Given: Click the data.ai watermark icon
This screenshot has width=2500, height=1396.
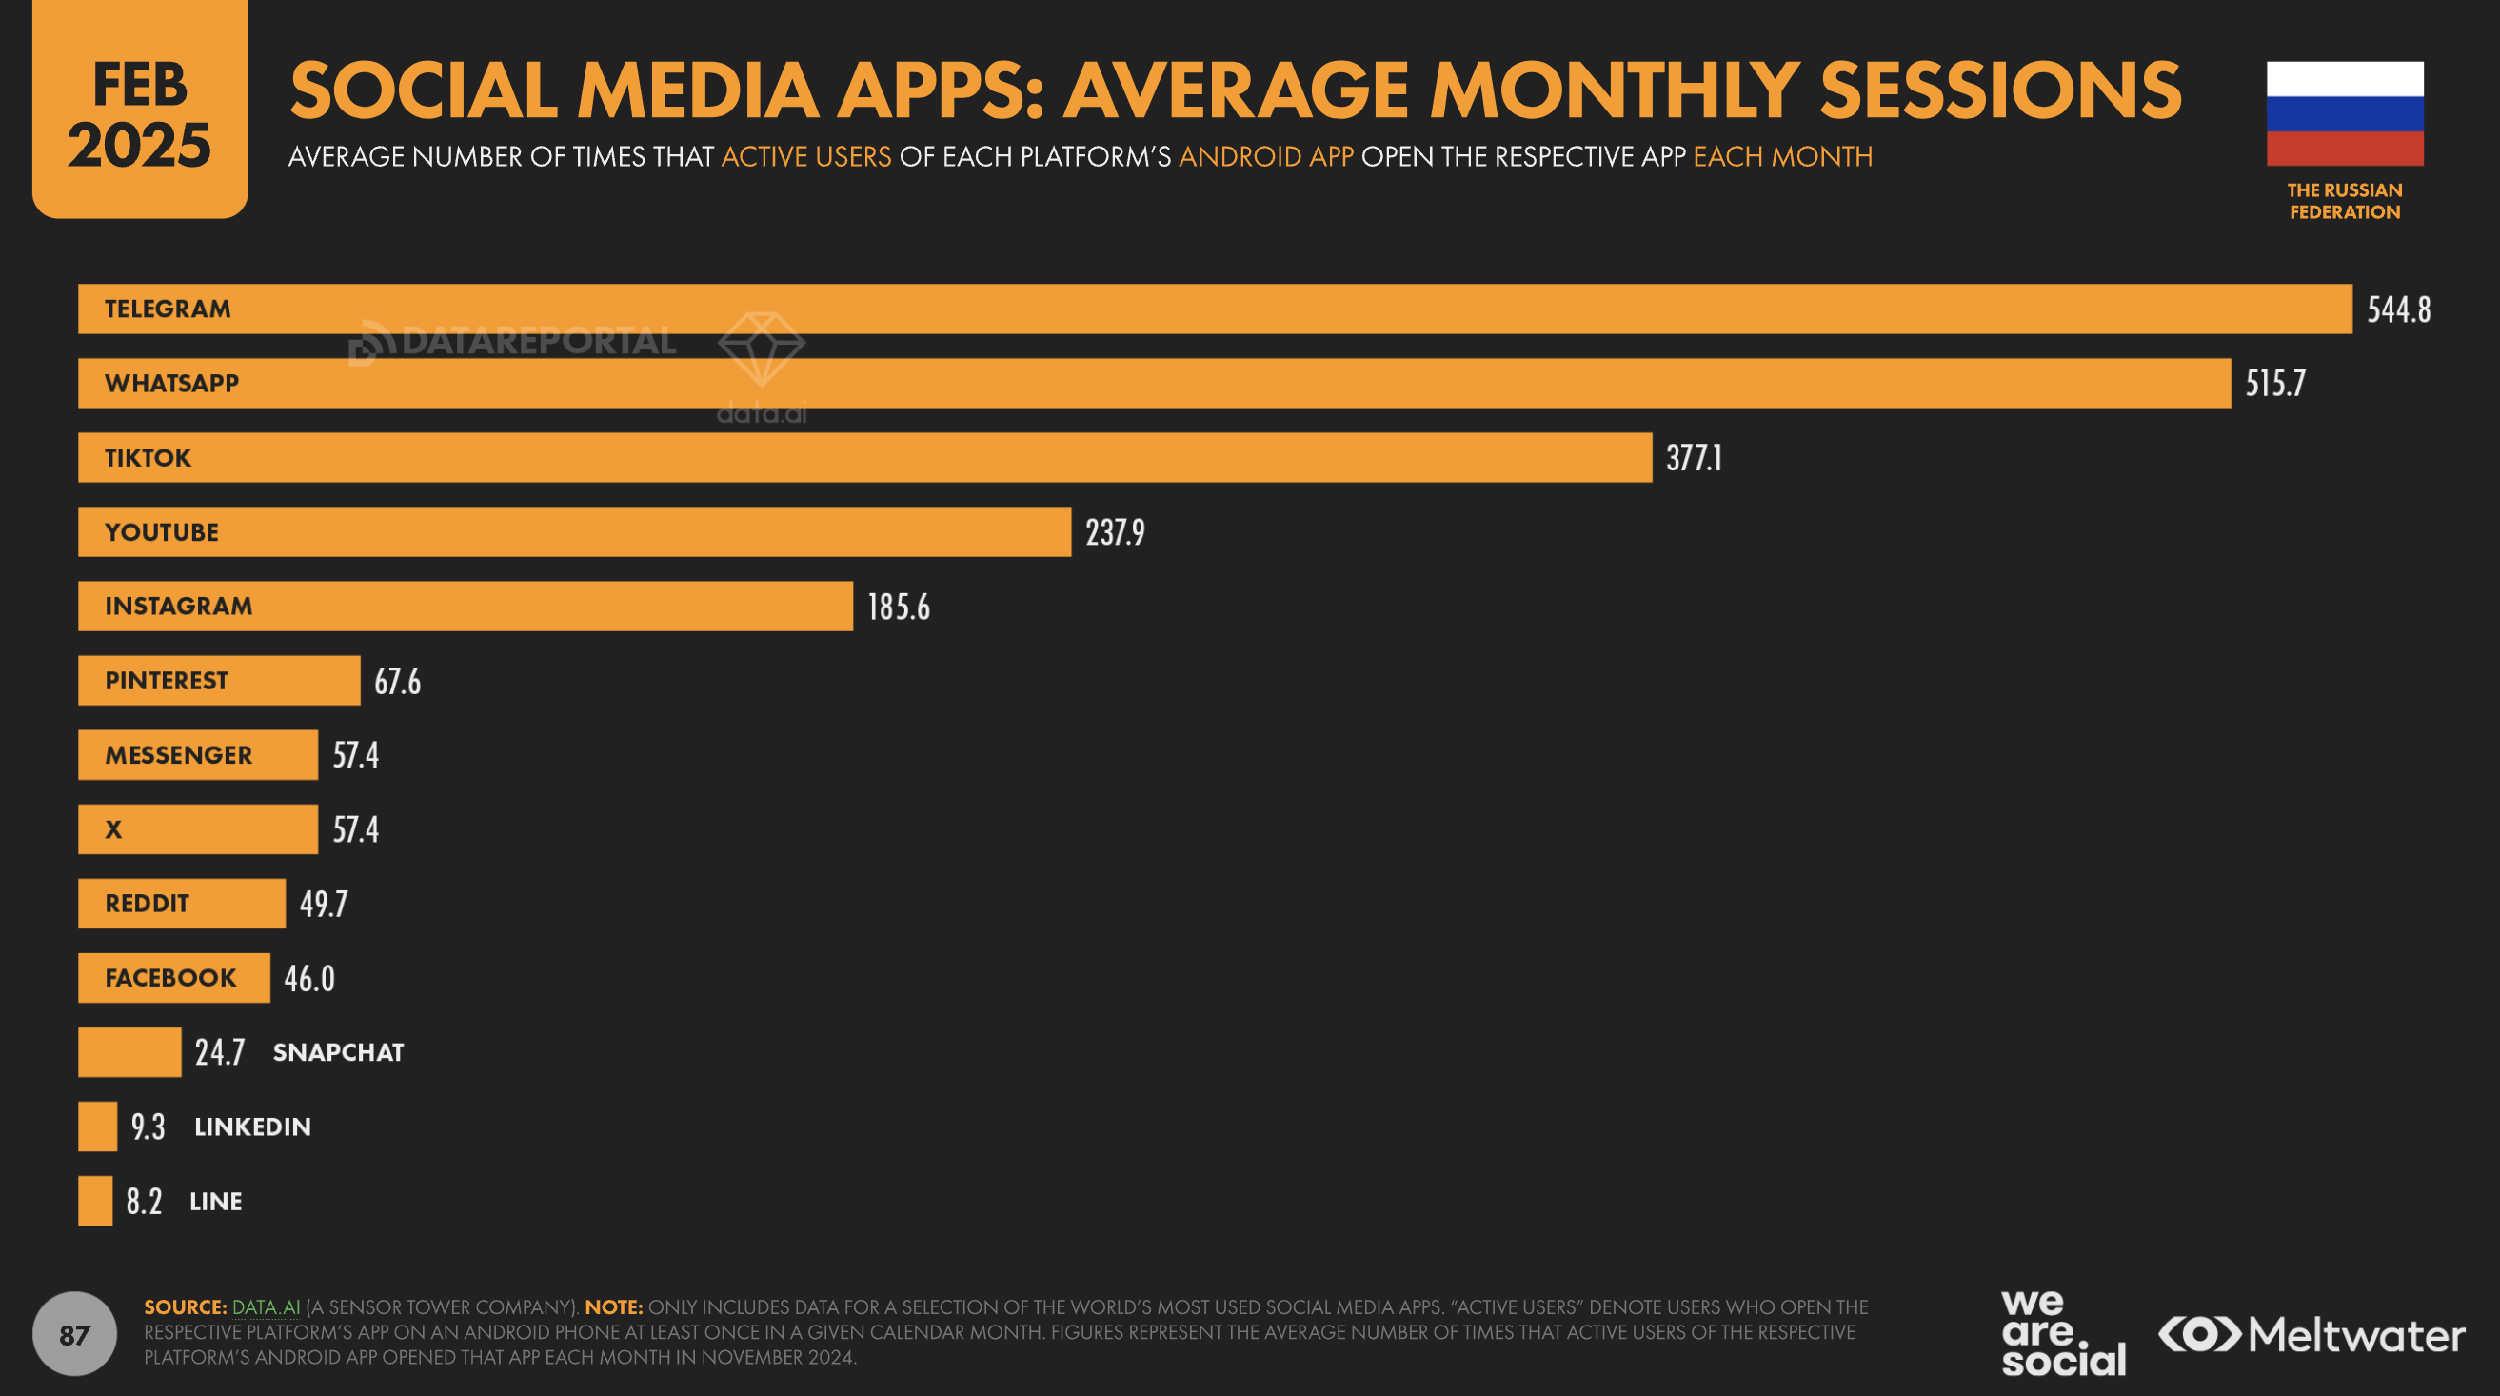Looking at the screenshot, I should 761,349.
